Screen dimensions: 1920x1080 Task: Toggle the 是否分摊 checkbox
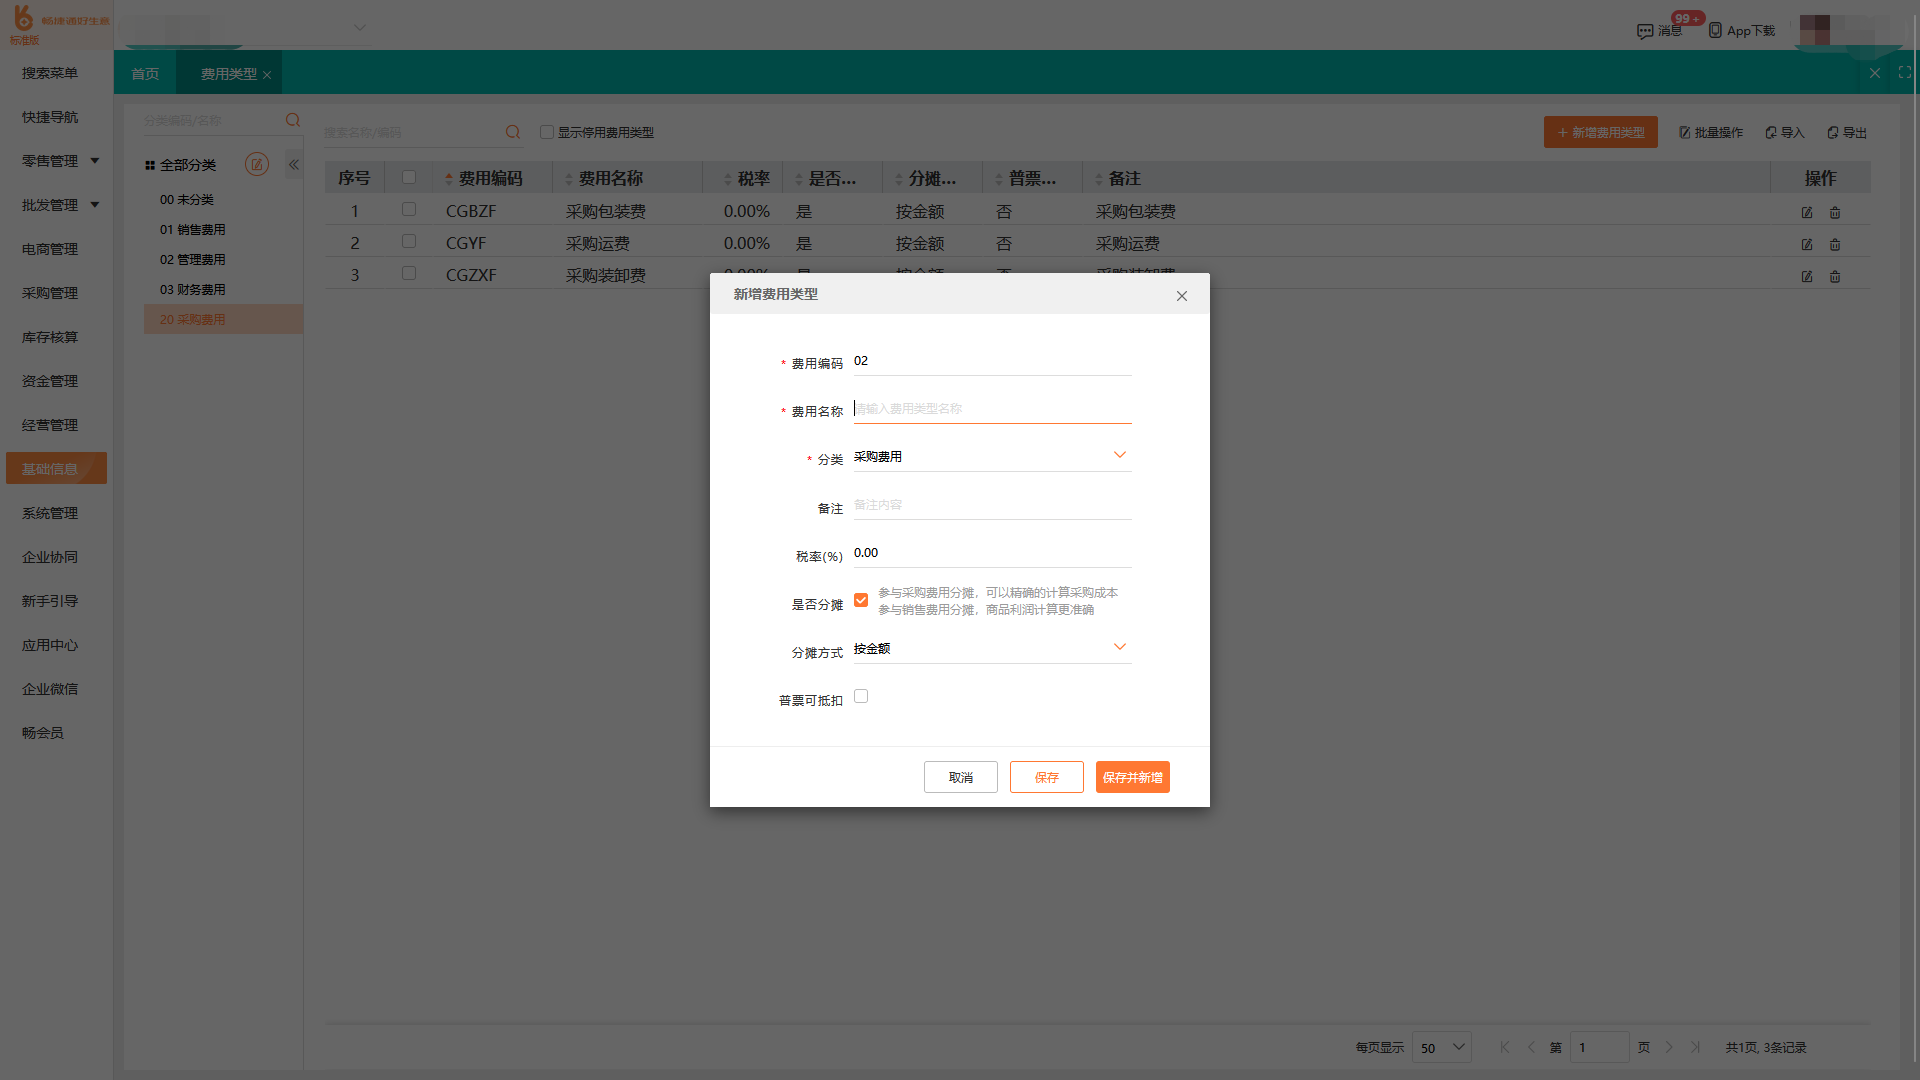point(860,600)
